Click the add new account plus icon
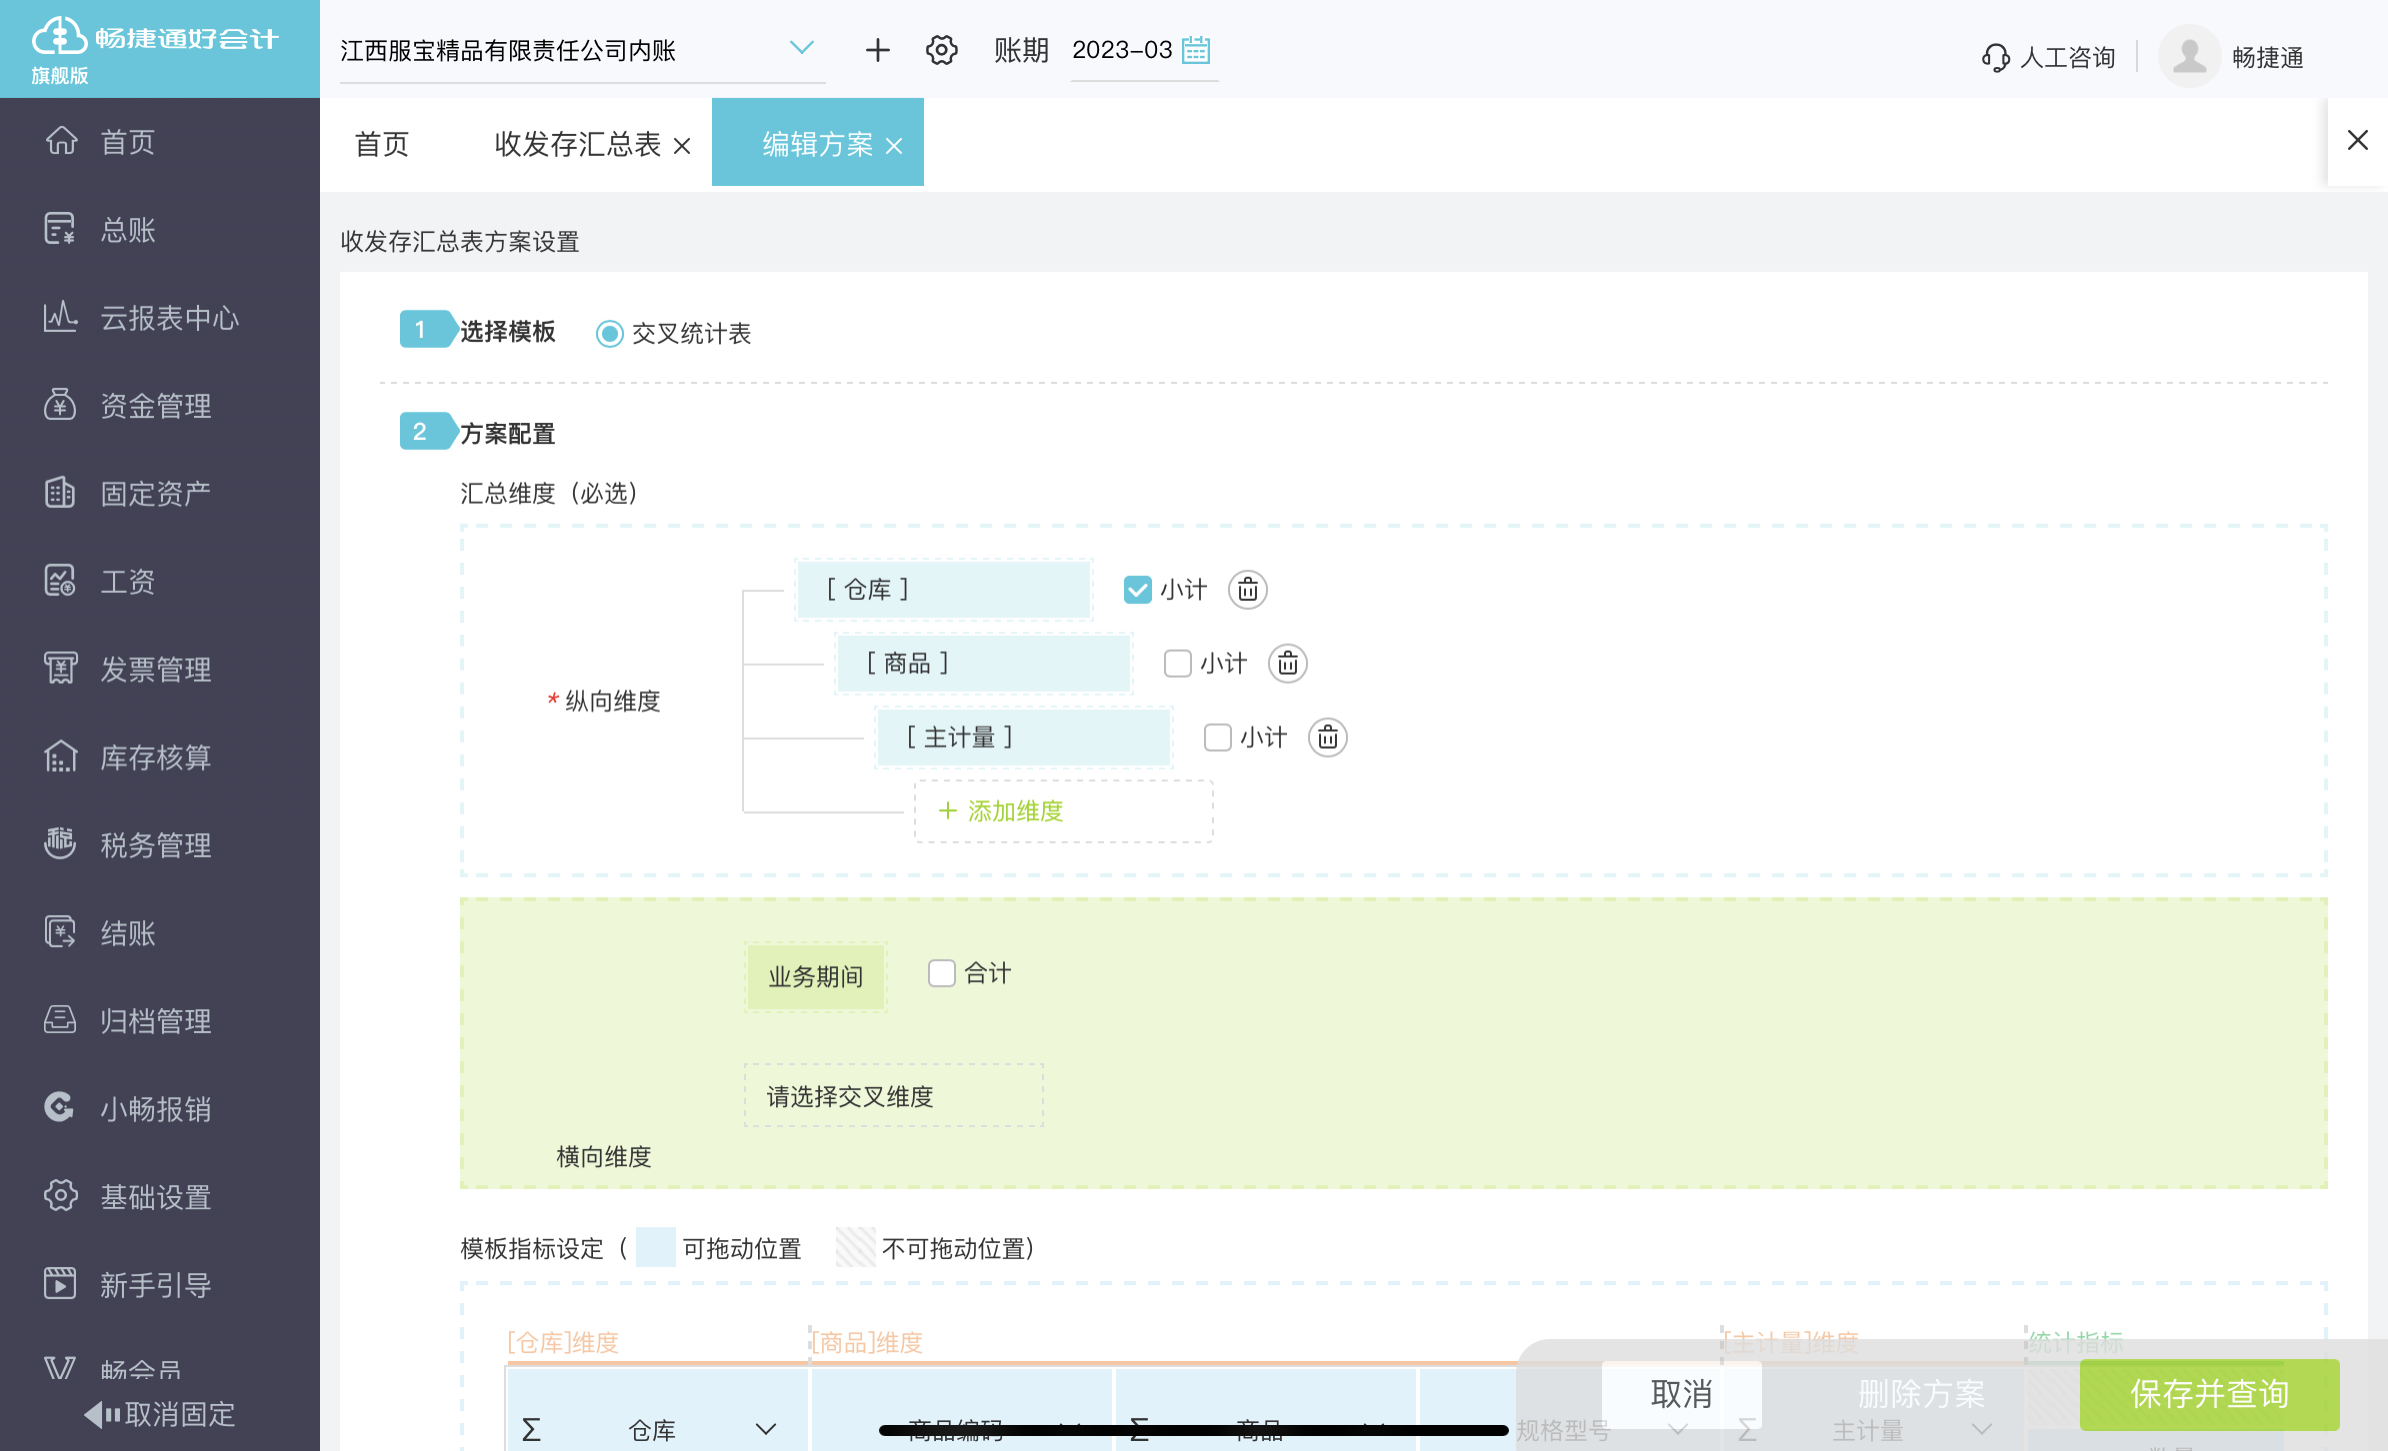 [878, 49]
